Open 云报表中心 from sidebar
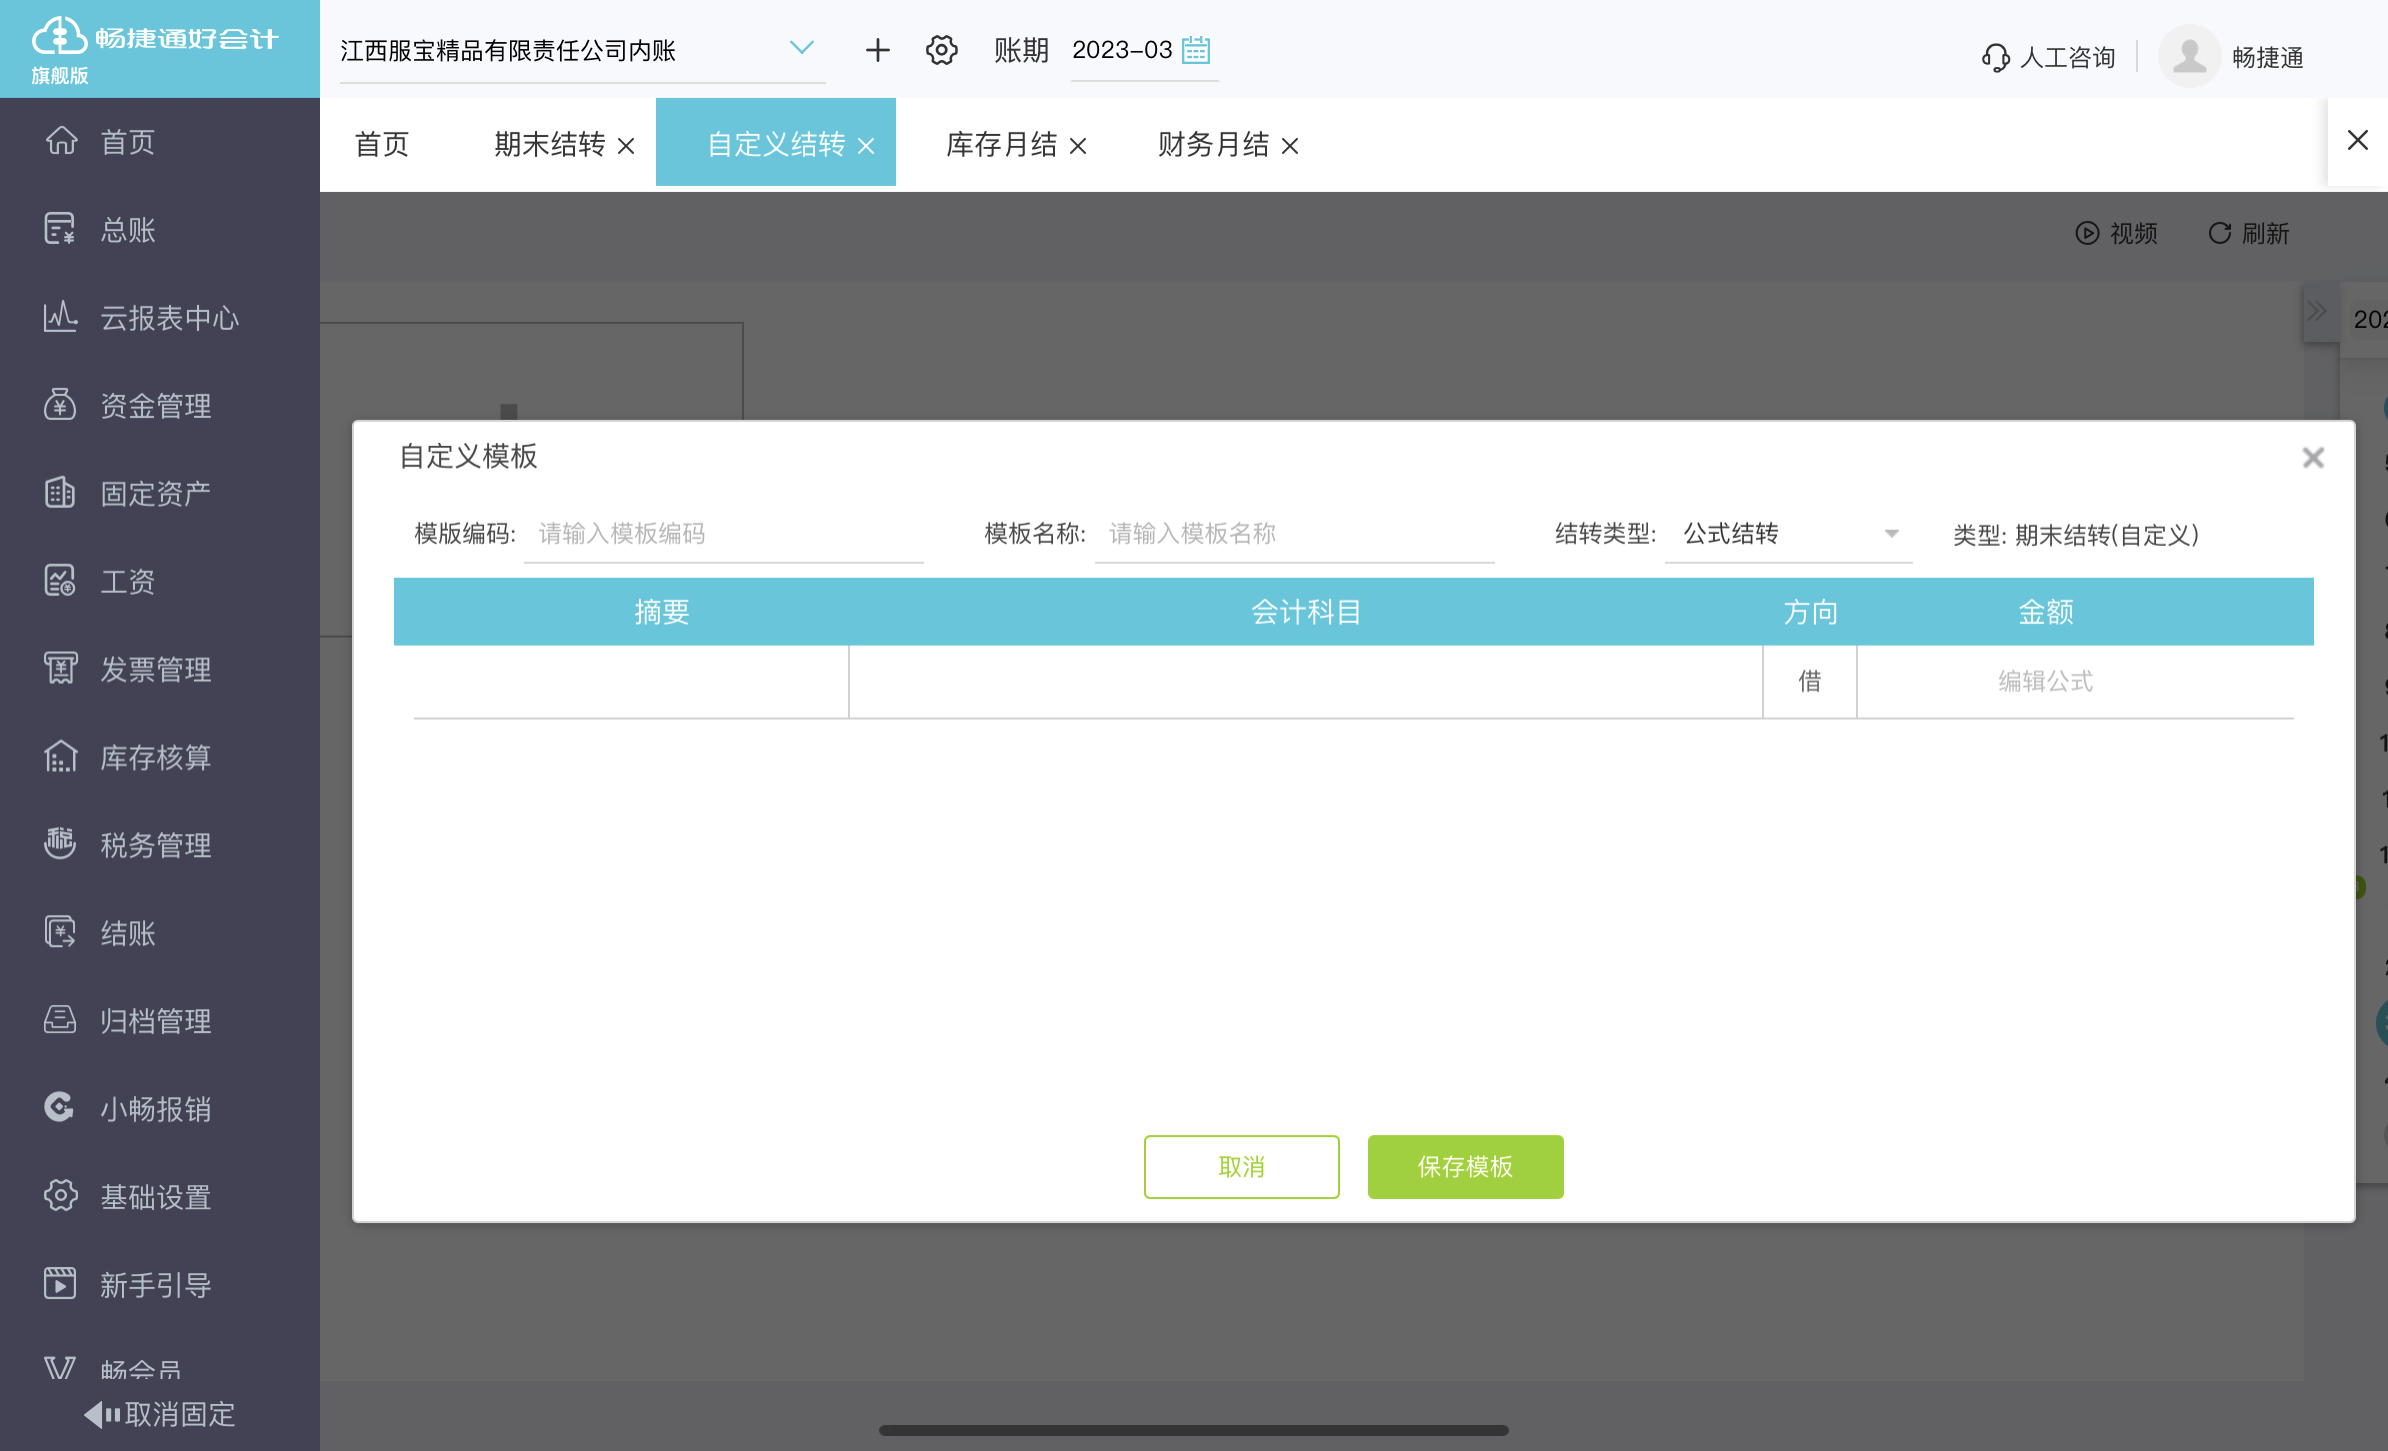The image size is (2388, 1451). [167, 317]
